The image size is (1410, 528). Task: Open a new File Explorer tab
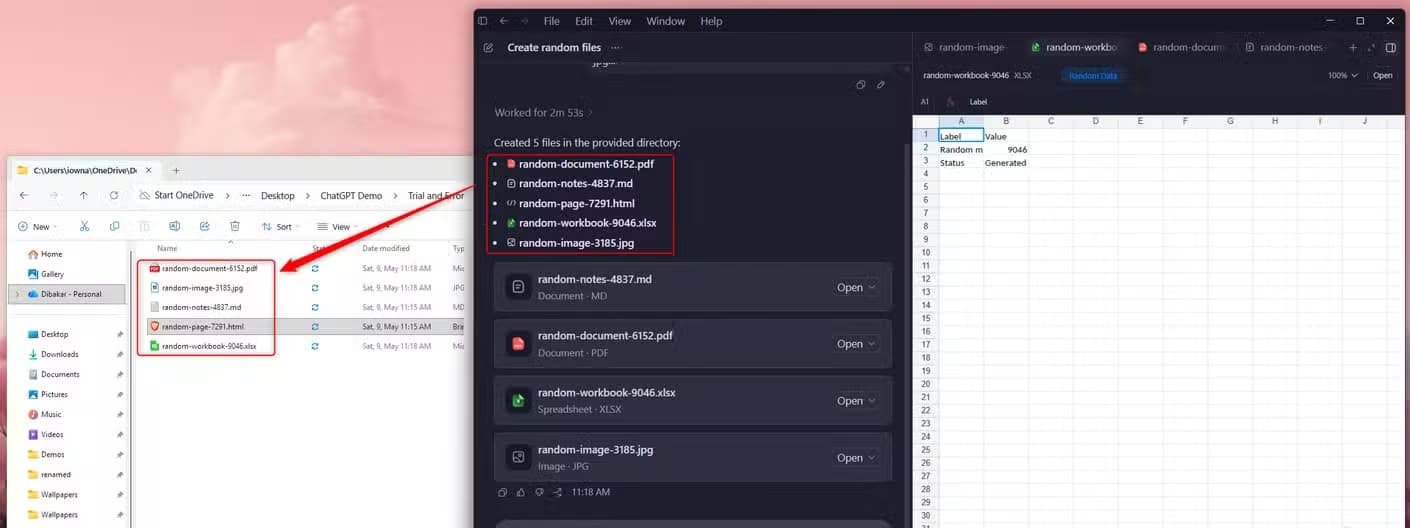176,170
